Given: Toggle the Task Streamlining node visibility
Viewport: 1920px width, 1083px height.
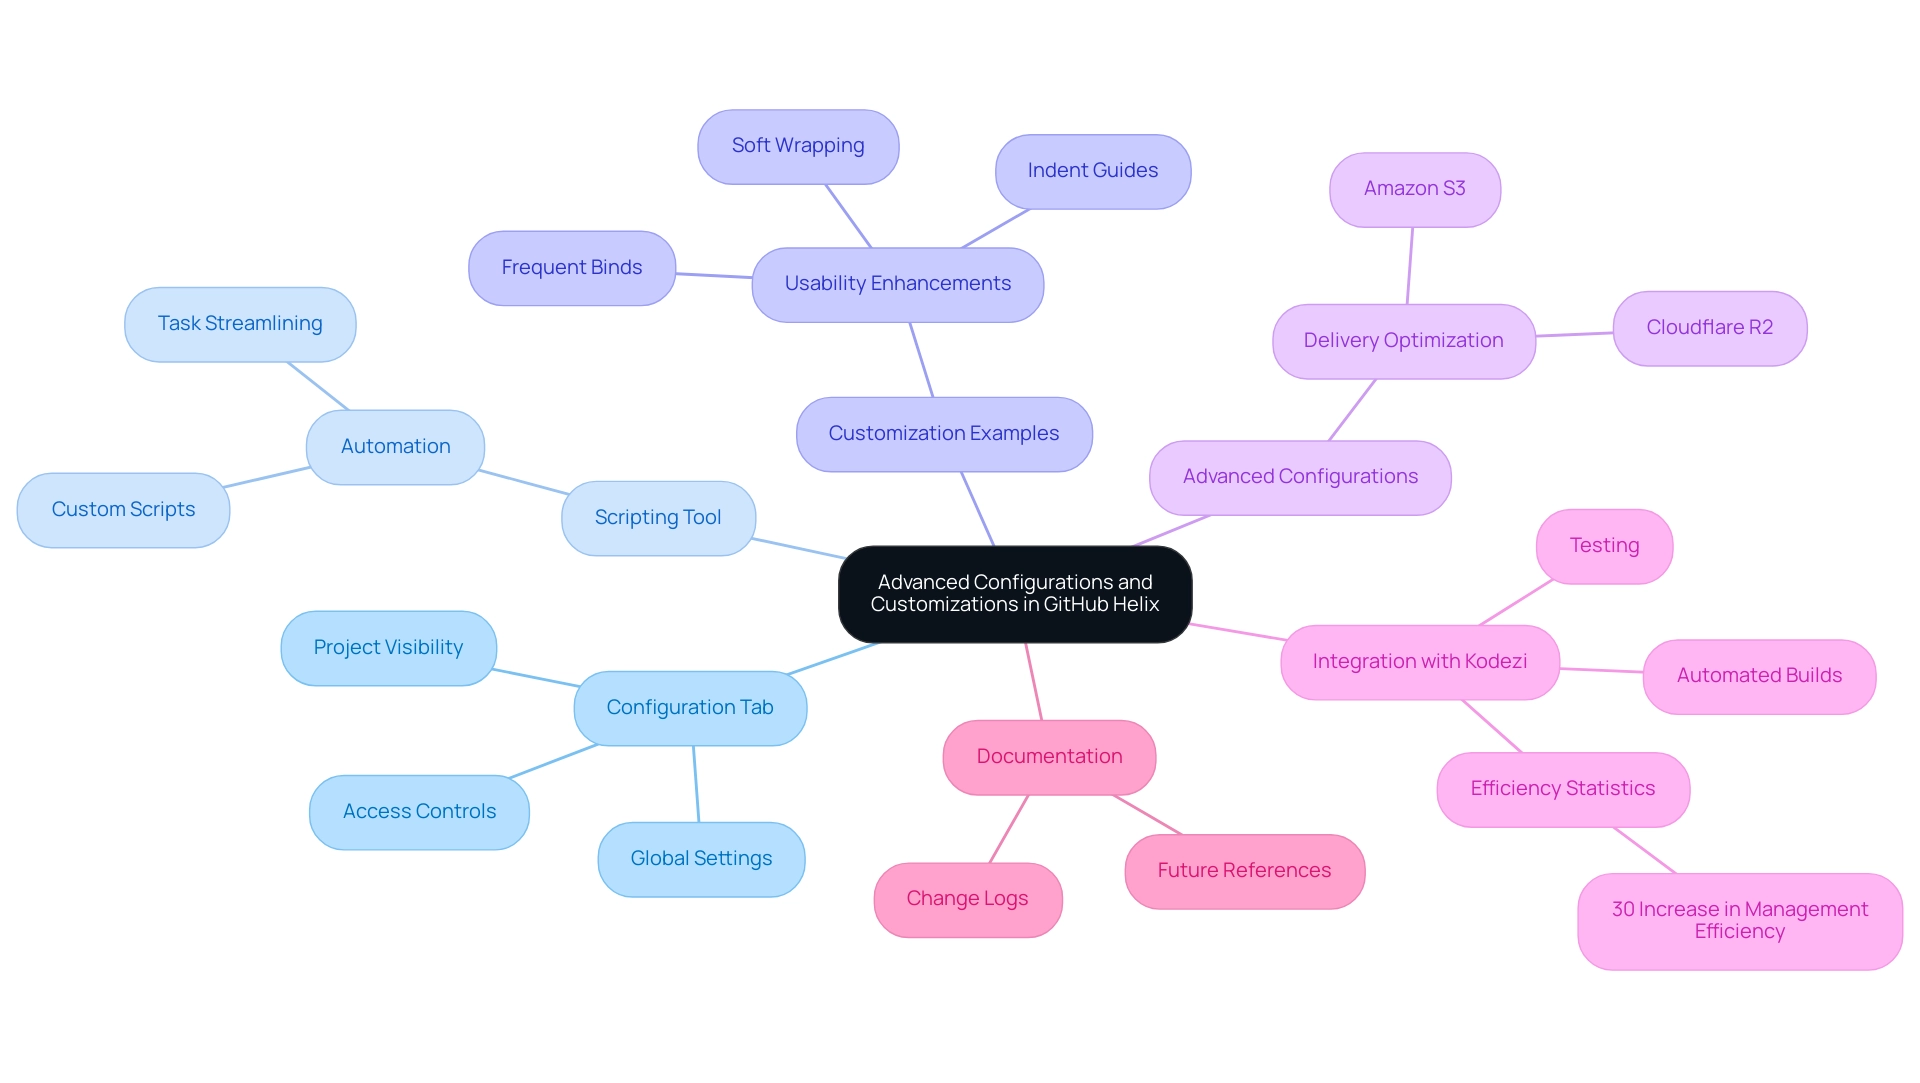Looking at the screenshot, I should click(x=239, y=322).
